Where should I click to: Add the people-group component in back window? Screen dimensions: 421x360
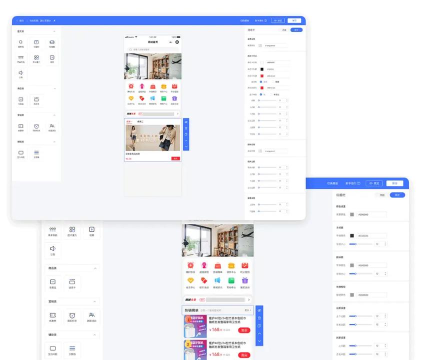(92, 317)
